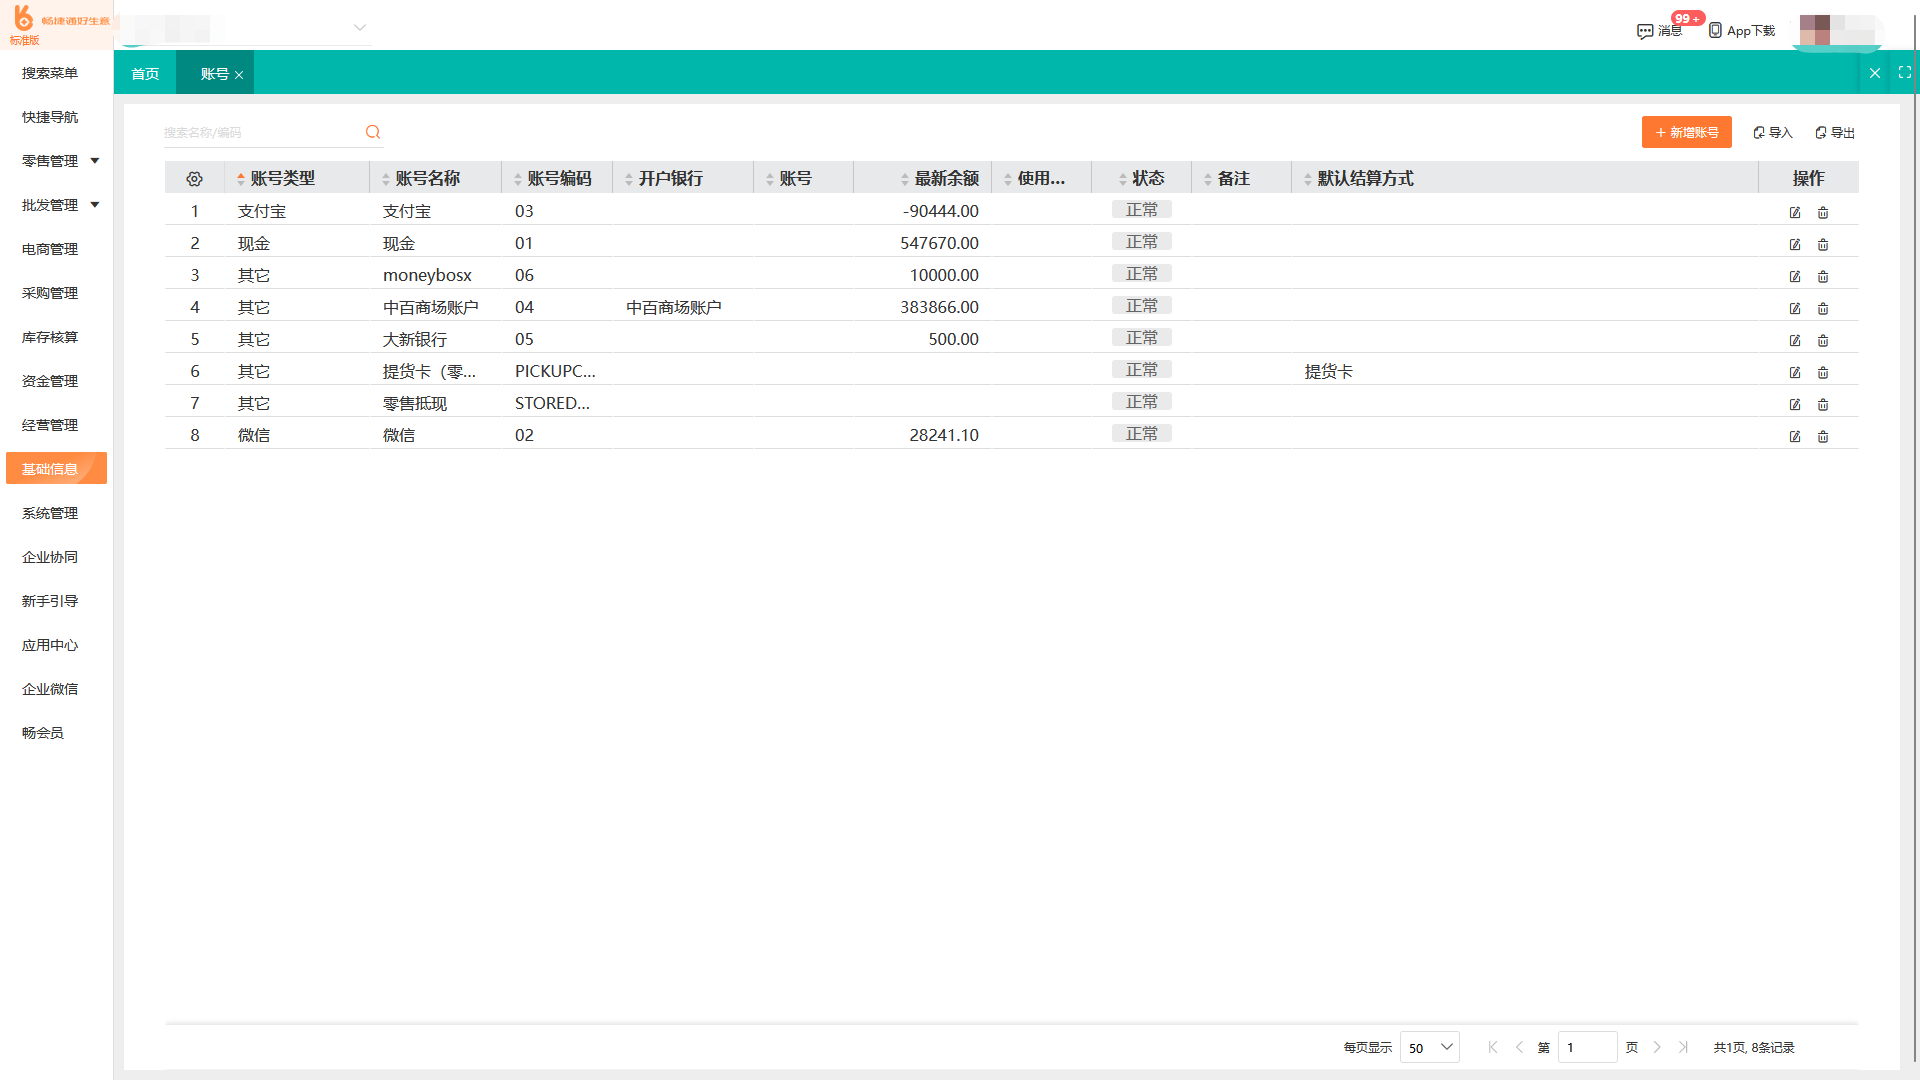Click the edit icon for moneybosx account

(x=1795, y=276)
